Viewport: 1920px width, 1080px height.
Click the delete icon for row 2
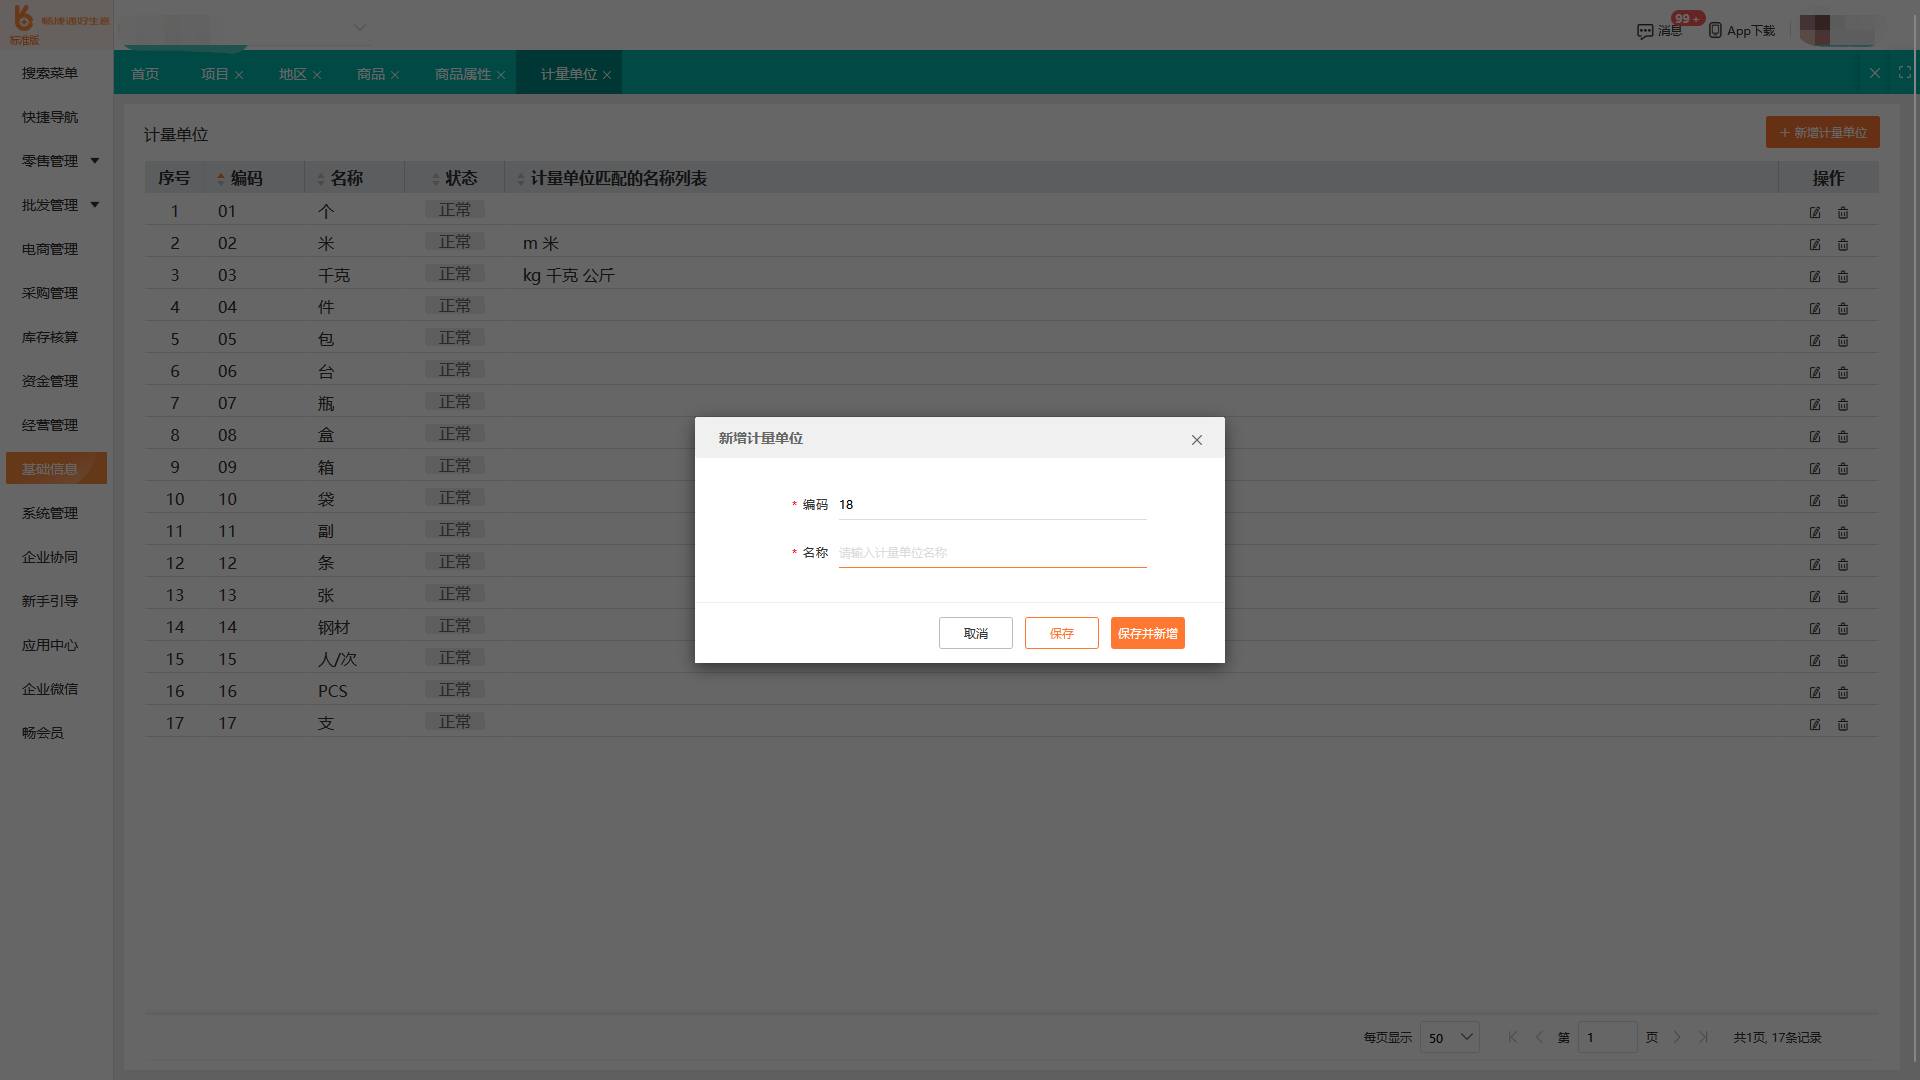click(x=1844, y=244)
